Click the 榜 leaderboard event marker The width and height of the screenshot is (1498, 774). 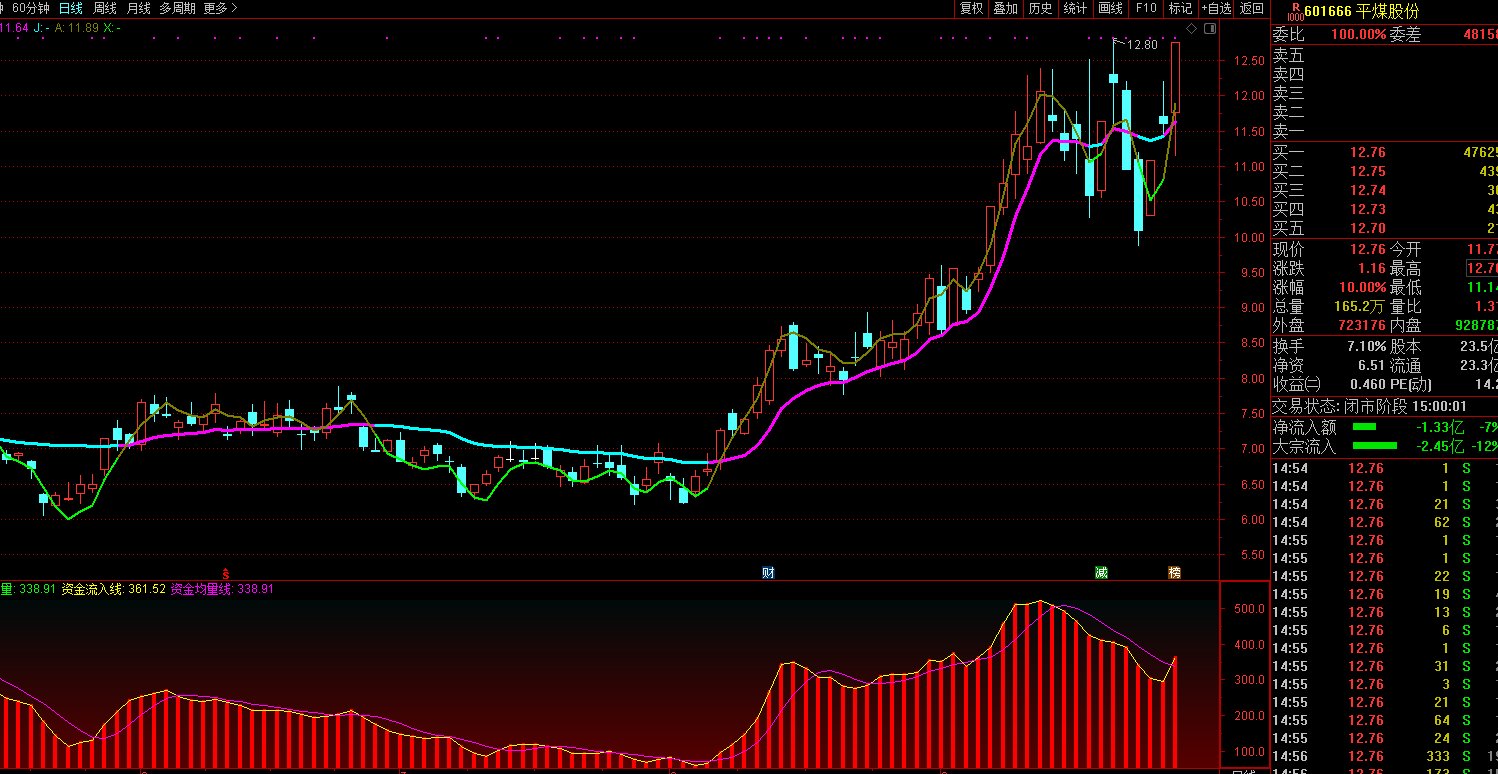[1175, 573]
